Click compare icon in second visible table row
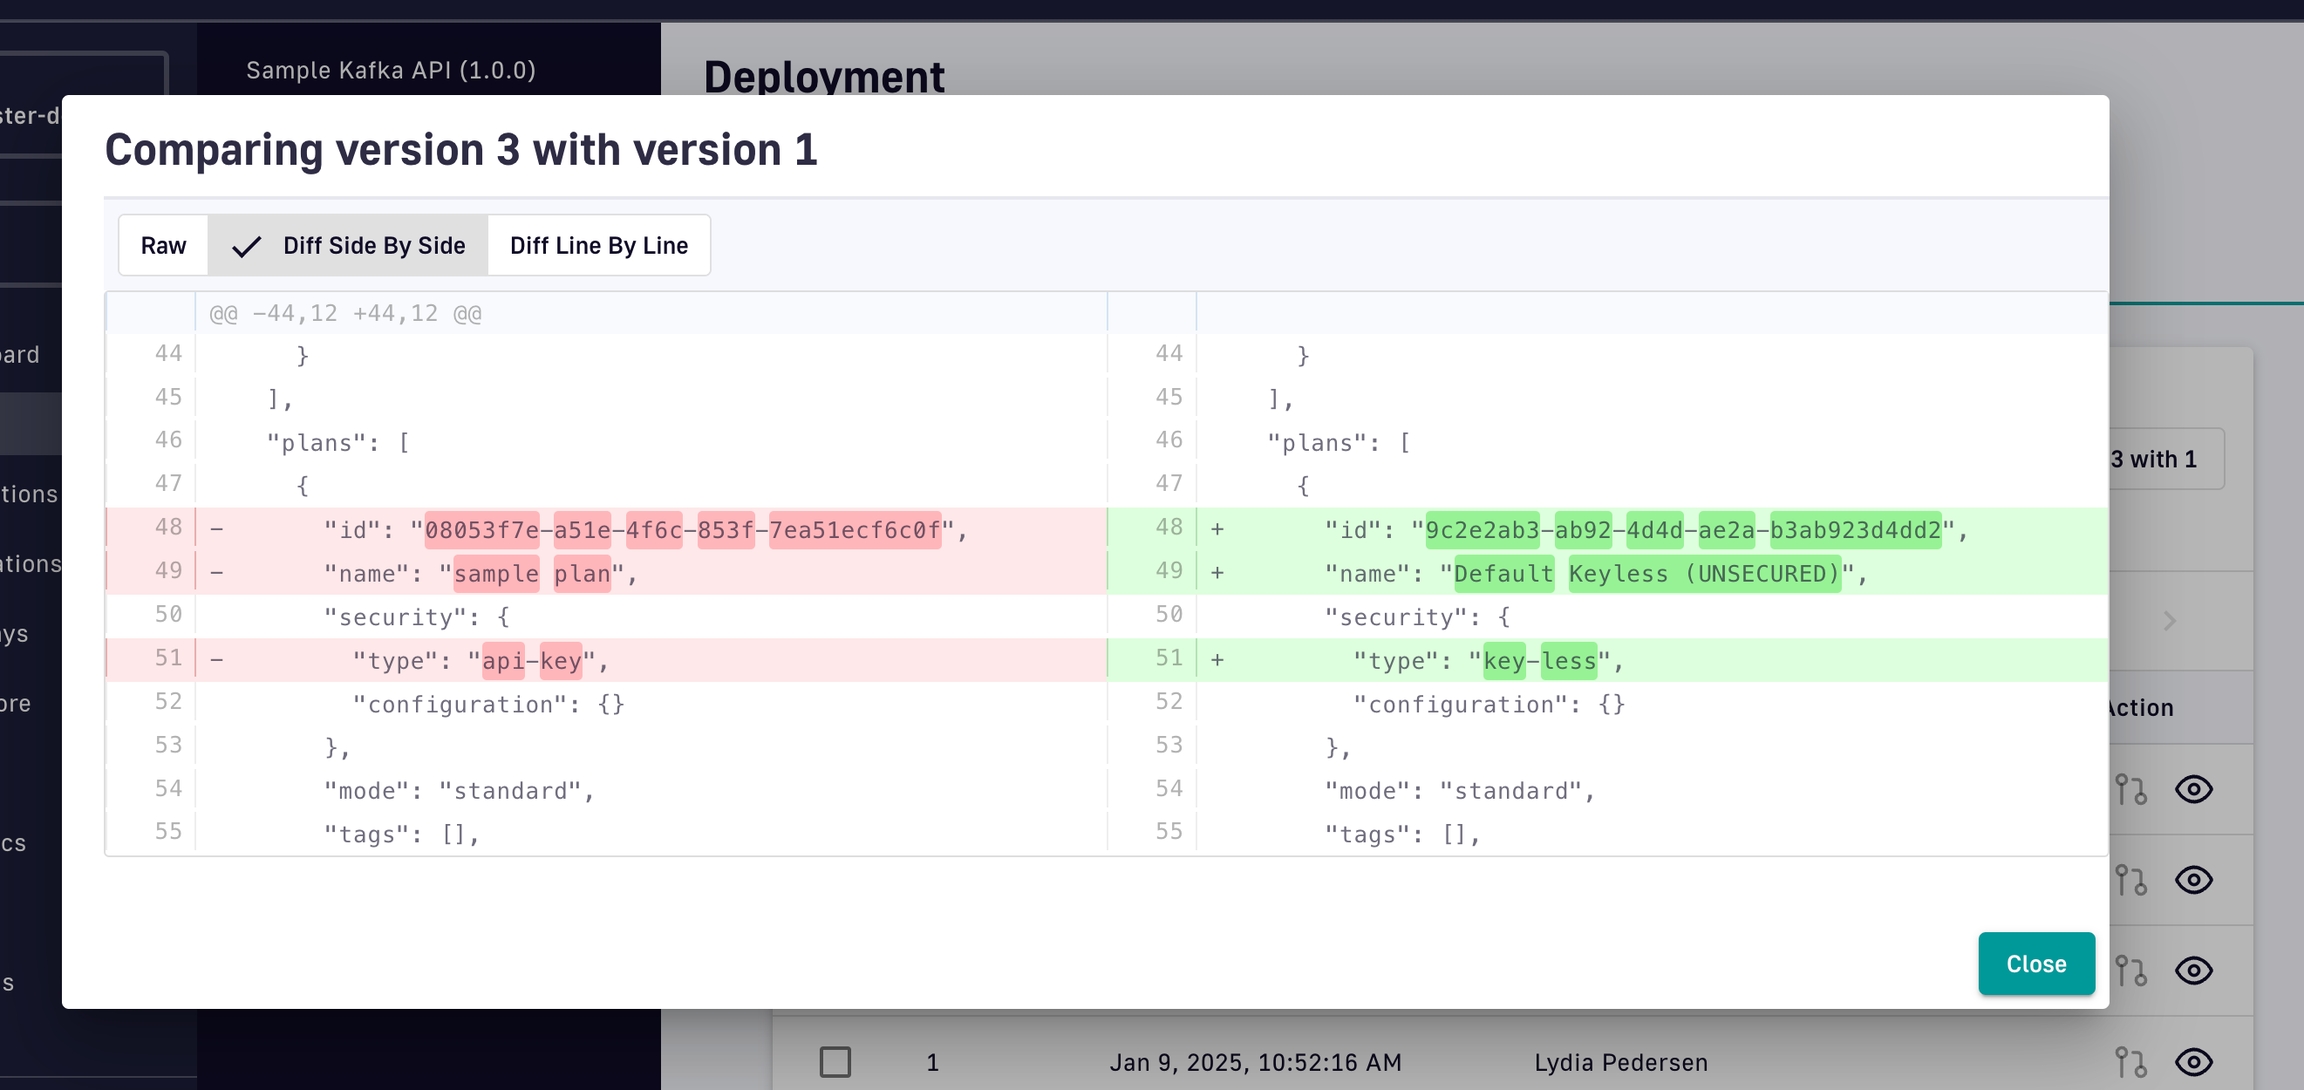 (x=2131, y=880)
